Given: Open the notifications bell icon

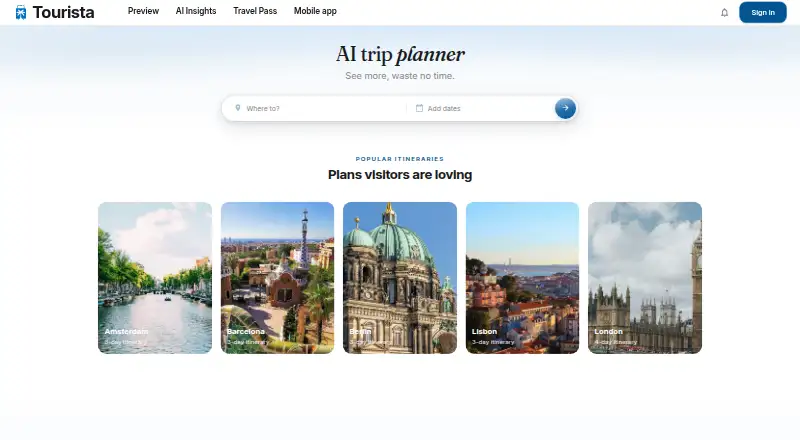Looking at the screenshot, I should [724, 13].
